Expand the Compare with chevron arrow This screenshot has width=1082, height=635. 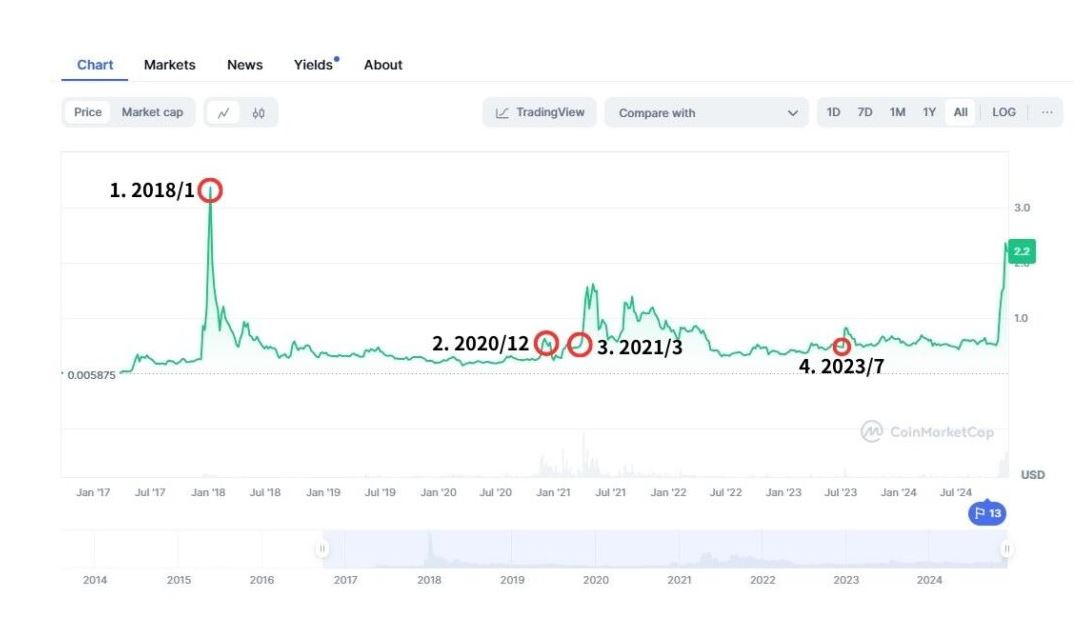790,113
